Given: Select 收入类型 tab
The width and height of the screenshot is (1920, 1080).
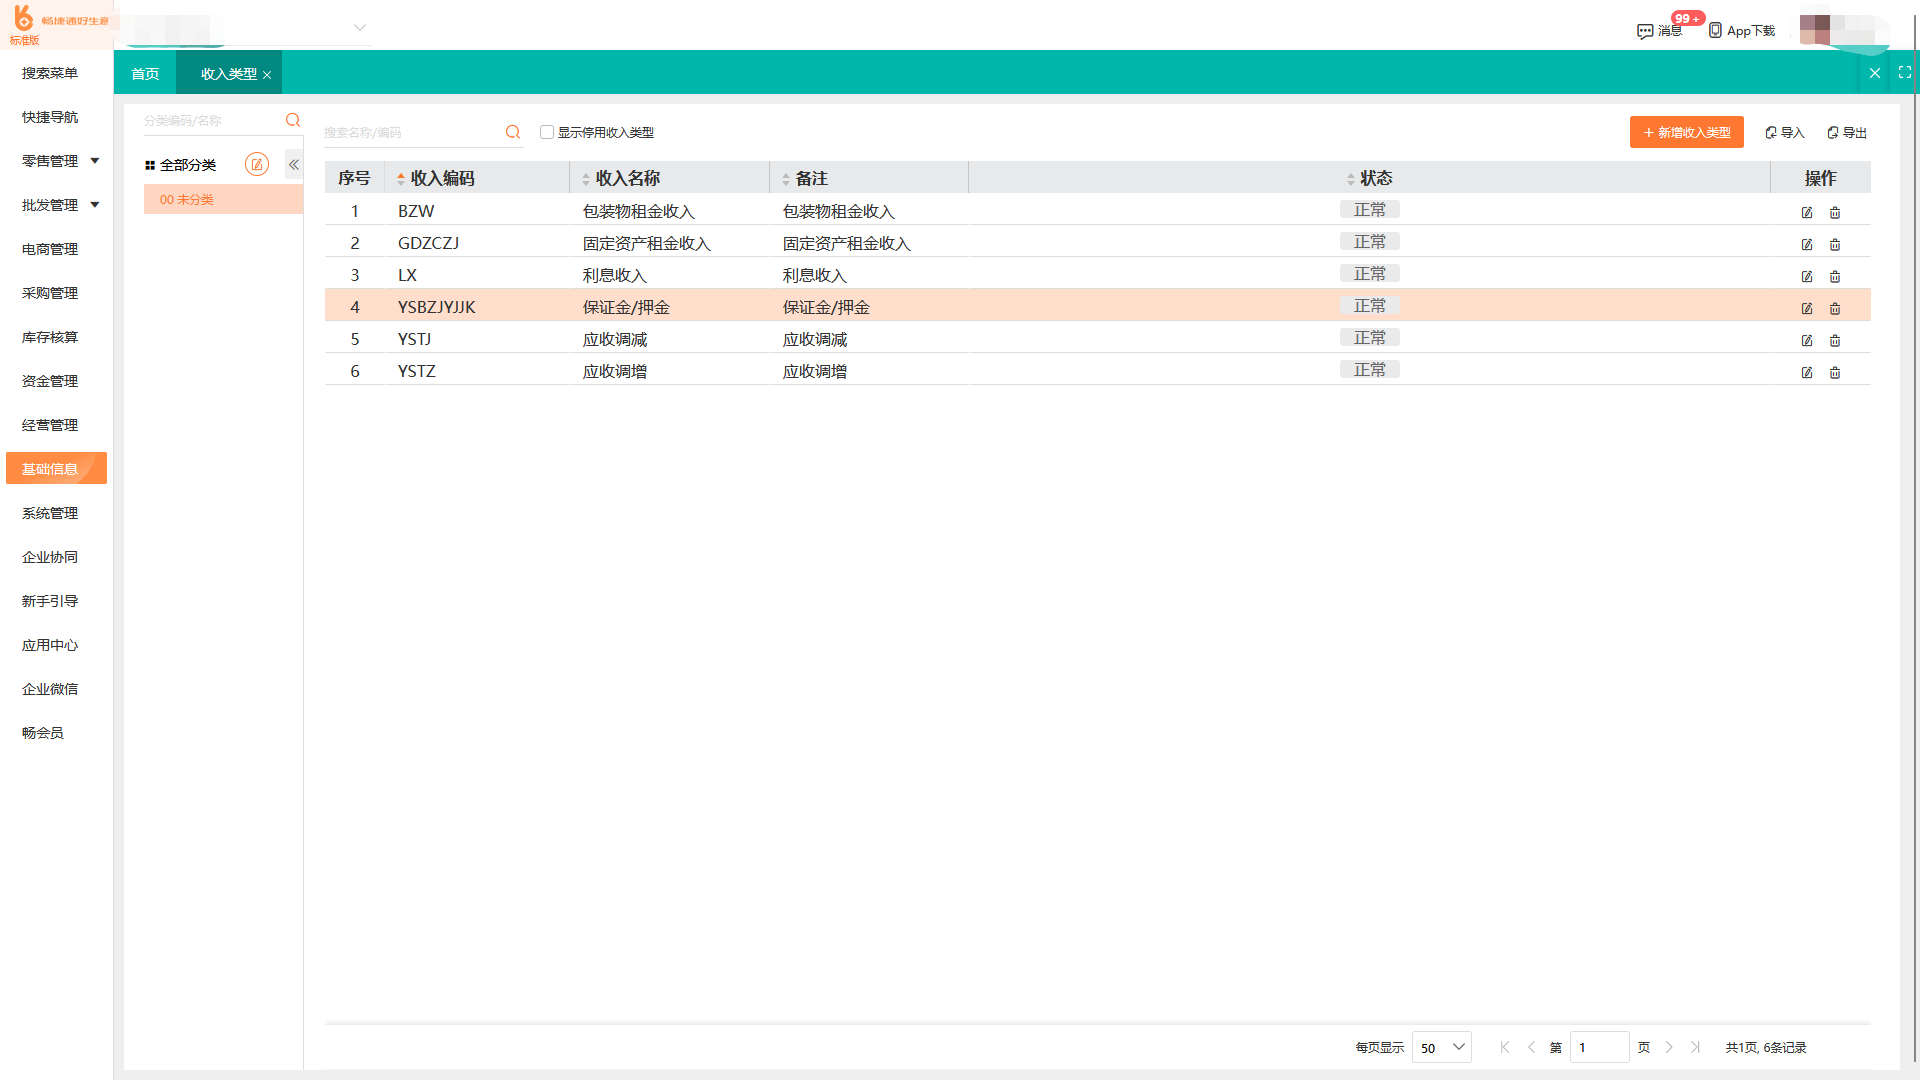Looking at the screenshot, I should [x=229, y=74].
